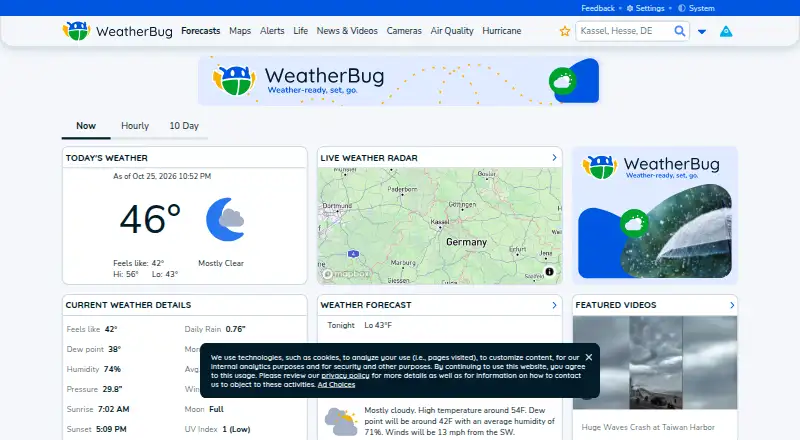800x440 pixels.
Task: Click the radar map info icon
Action: pyautogui.click(x=549, y=272)
